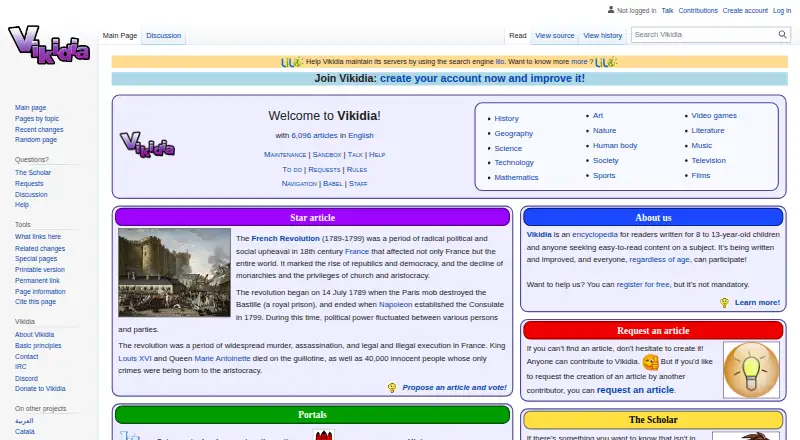Open the Talk link in the top bar

(x=667, y=10)
